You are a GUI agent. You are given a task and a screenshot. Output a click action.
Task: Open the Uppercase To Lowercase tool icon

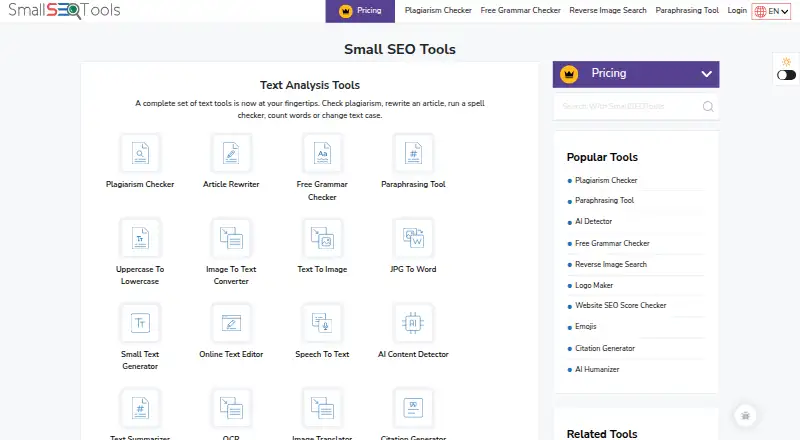[140, 238]
